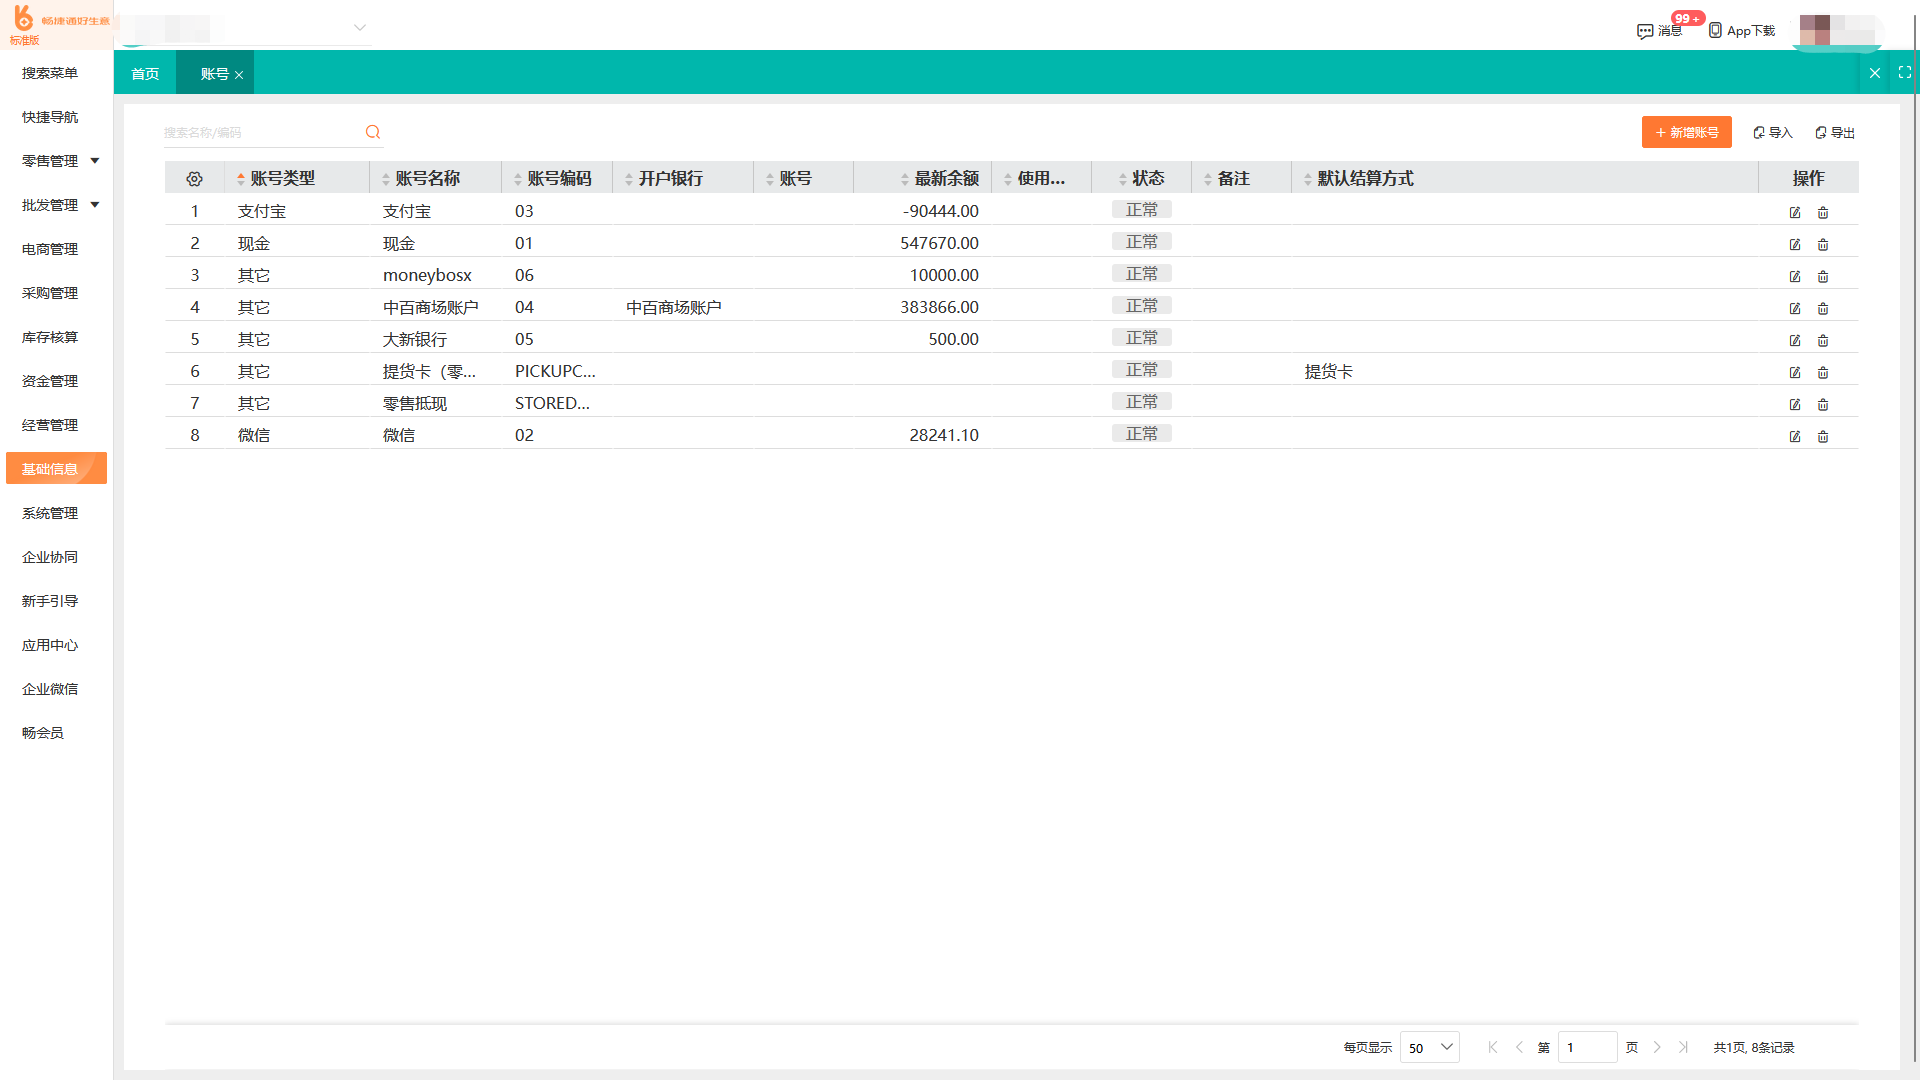Click the edit icon for 微信 account

[1795, 434]
